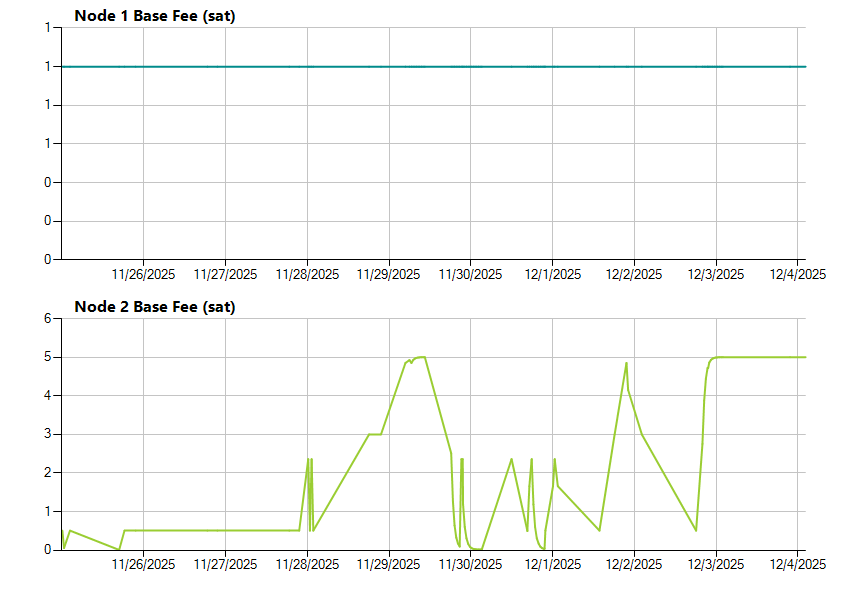
Task: Click the 11/30/2025 date under Node 2 chart
Action: click(471, 565)
